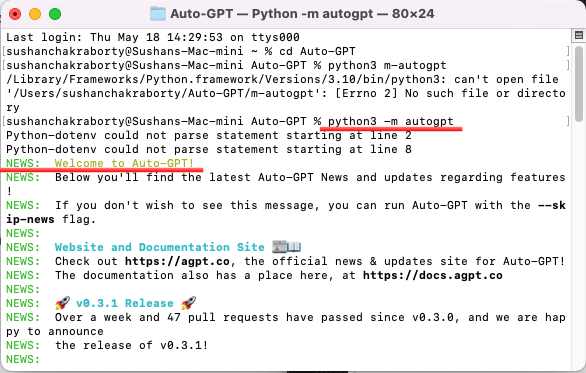Click the '[Errno 2] No such file' error text

click(411, 93)
